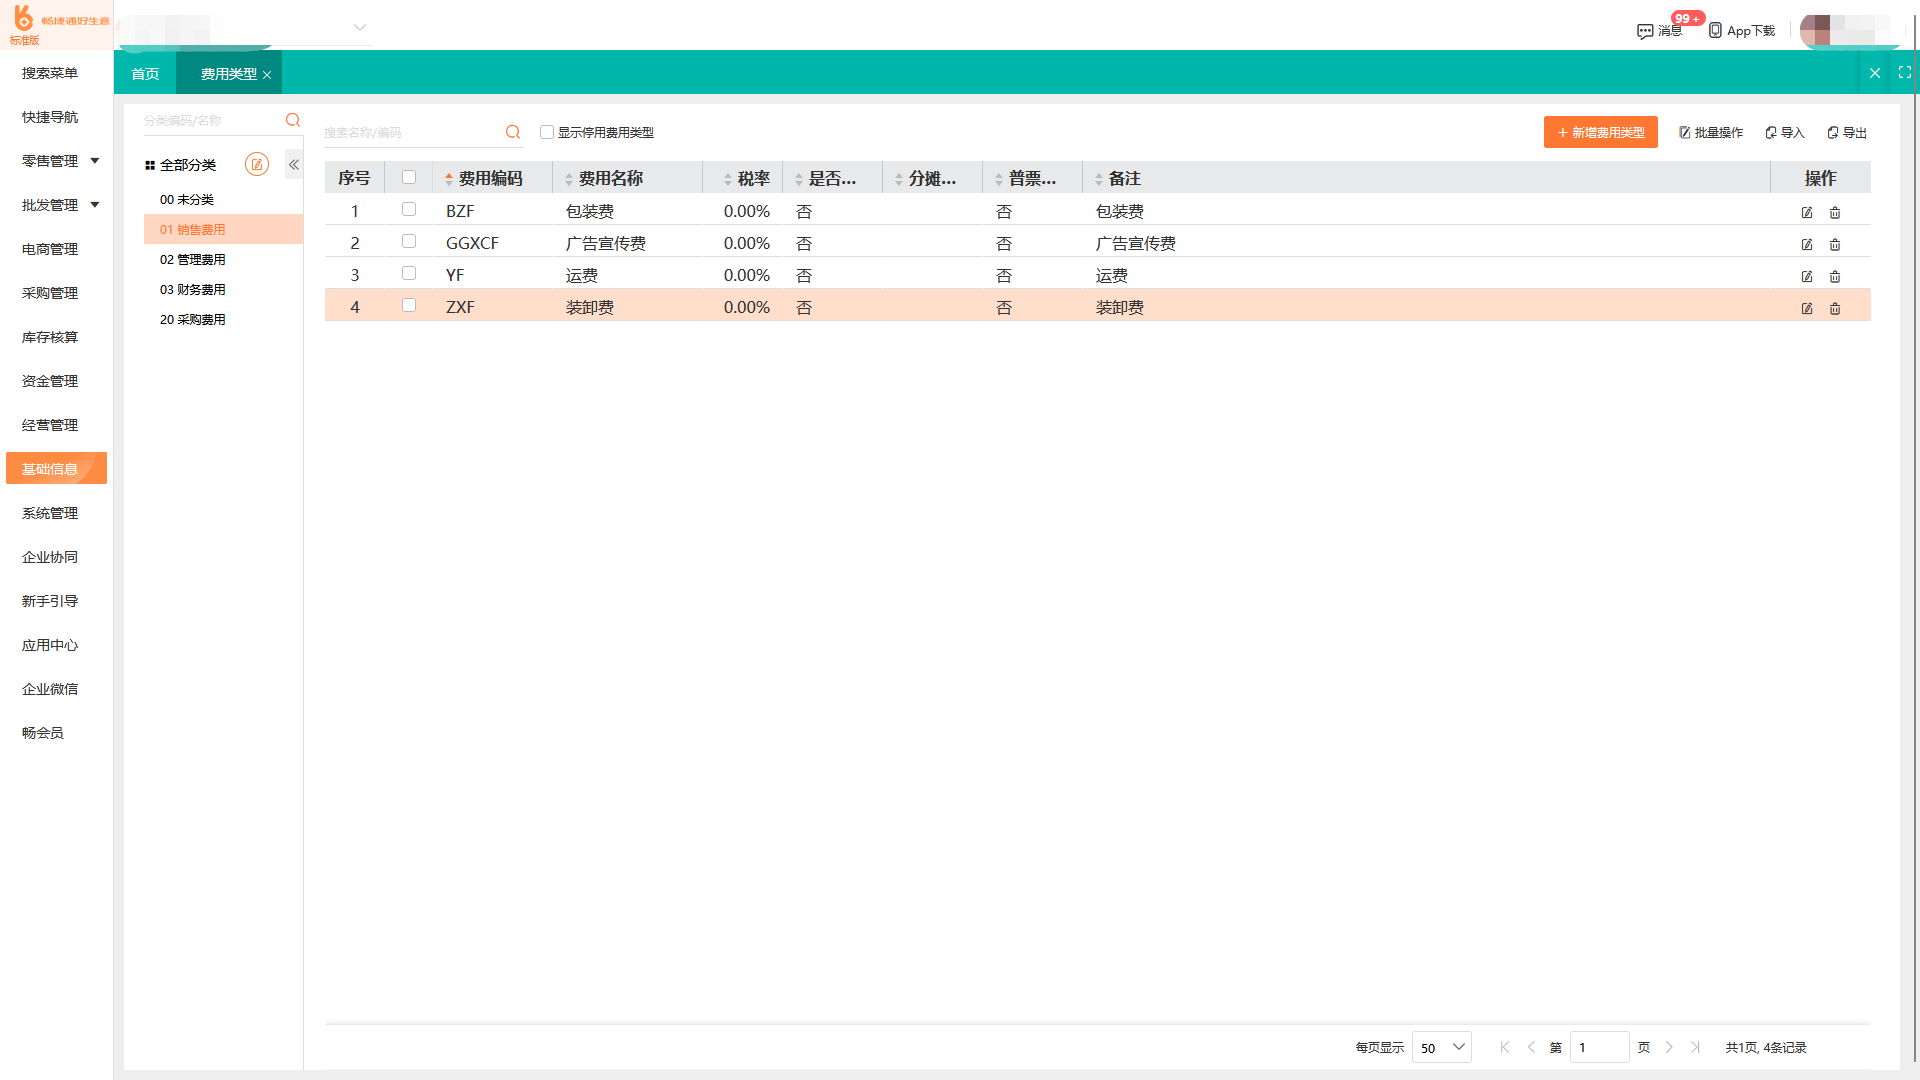This screenshot has height=1080, width=1920.
Task: Click the import 导入 icon button
Action: coord(1785,131)
